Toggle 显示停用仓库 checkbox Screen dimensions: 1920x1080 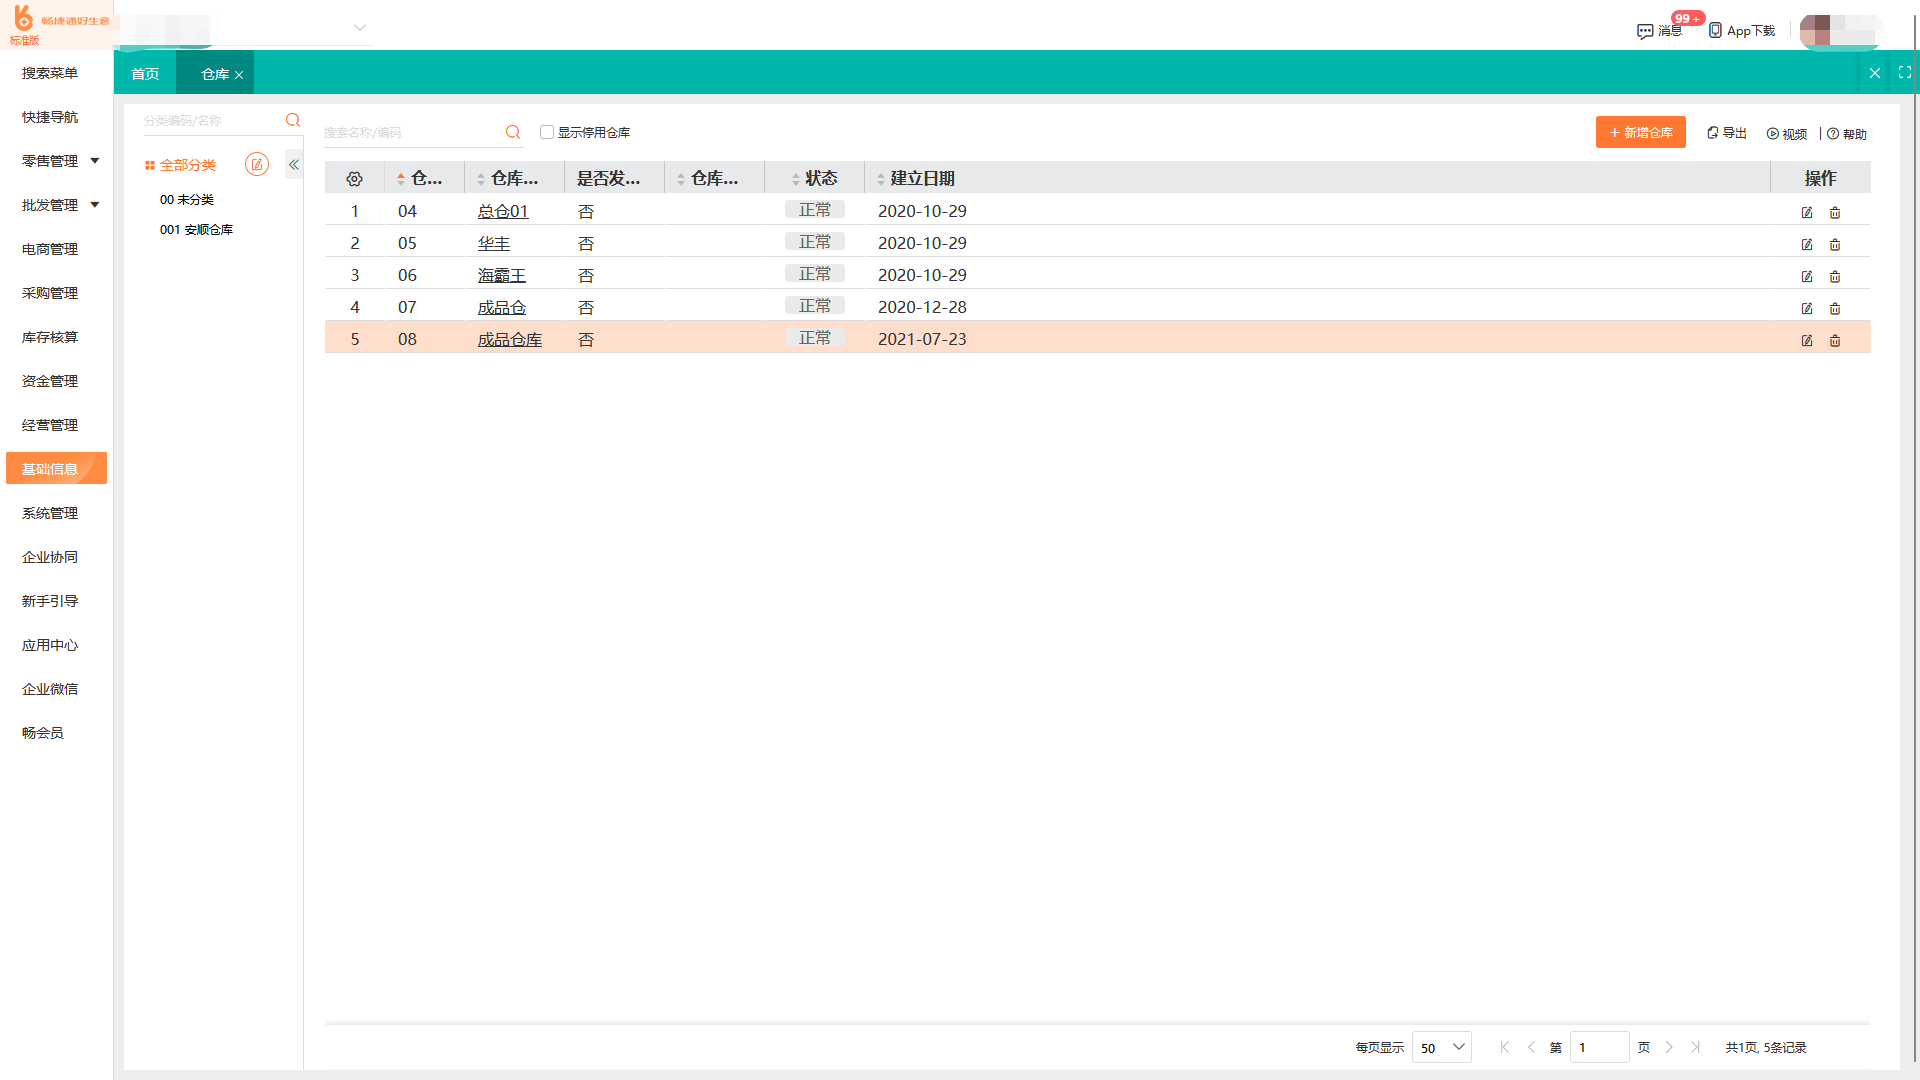pyautogui.click(x=546, y=132)
